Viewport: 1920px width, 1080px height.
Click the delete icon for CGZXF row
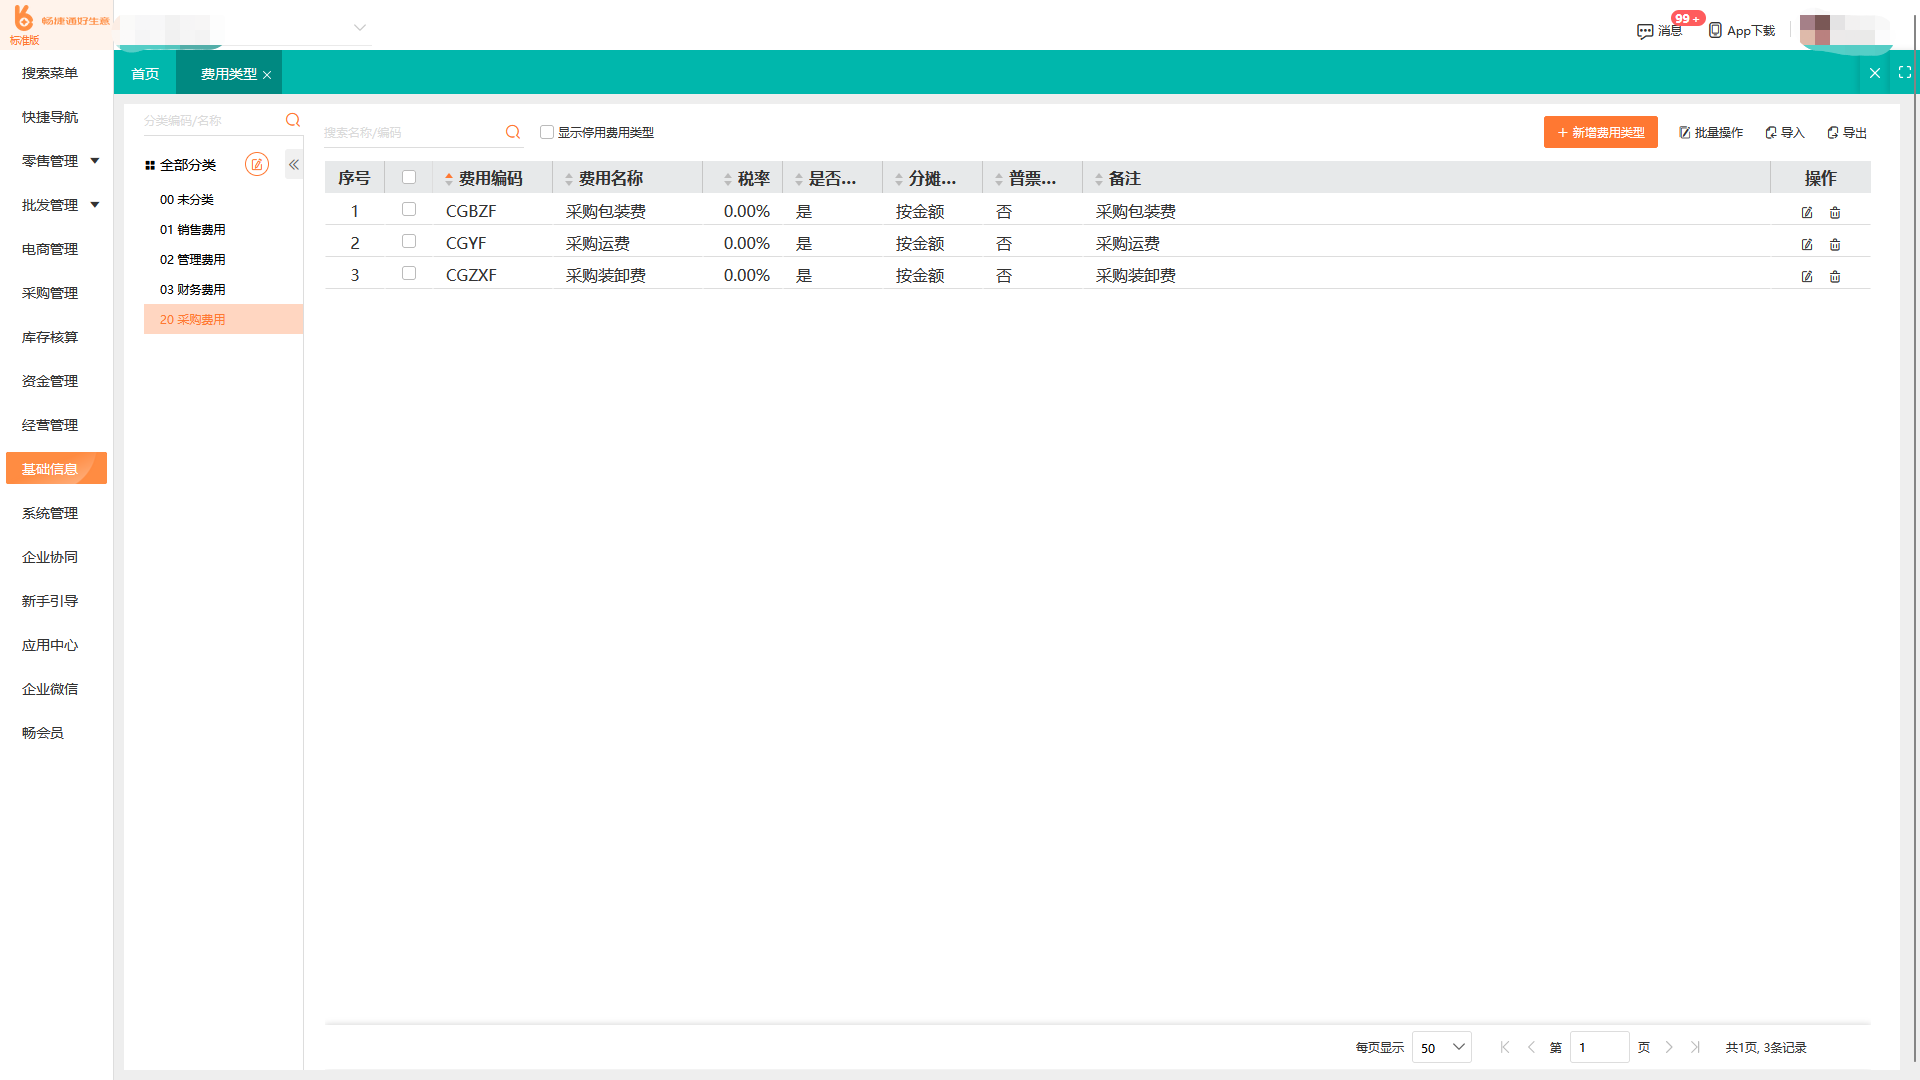click(1836, 276)
